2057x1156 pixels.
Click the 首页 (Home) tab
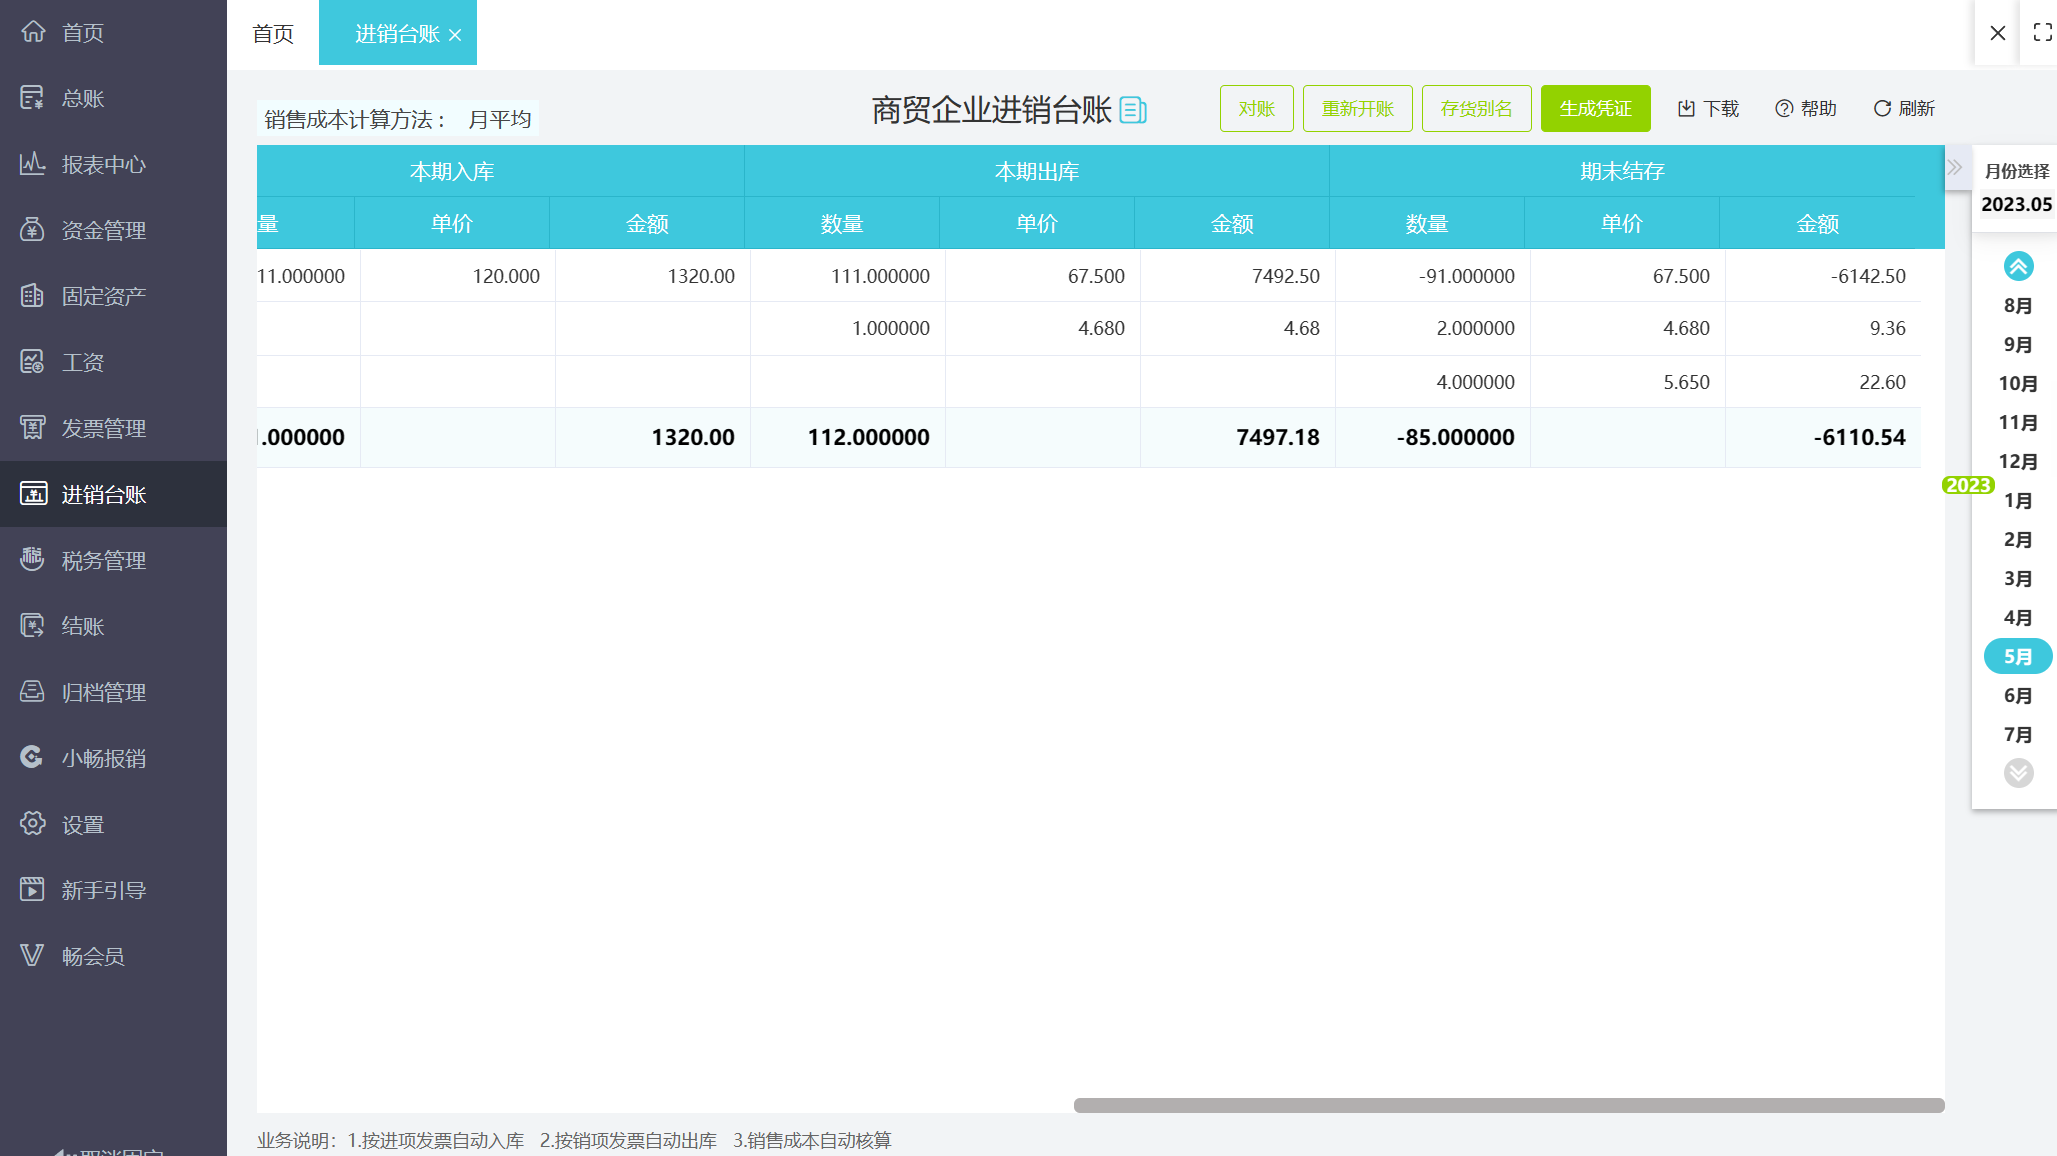click(x=273, y=33)
